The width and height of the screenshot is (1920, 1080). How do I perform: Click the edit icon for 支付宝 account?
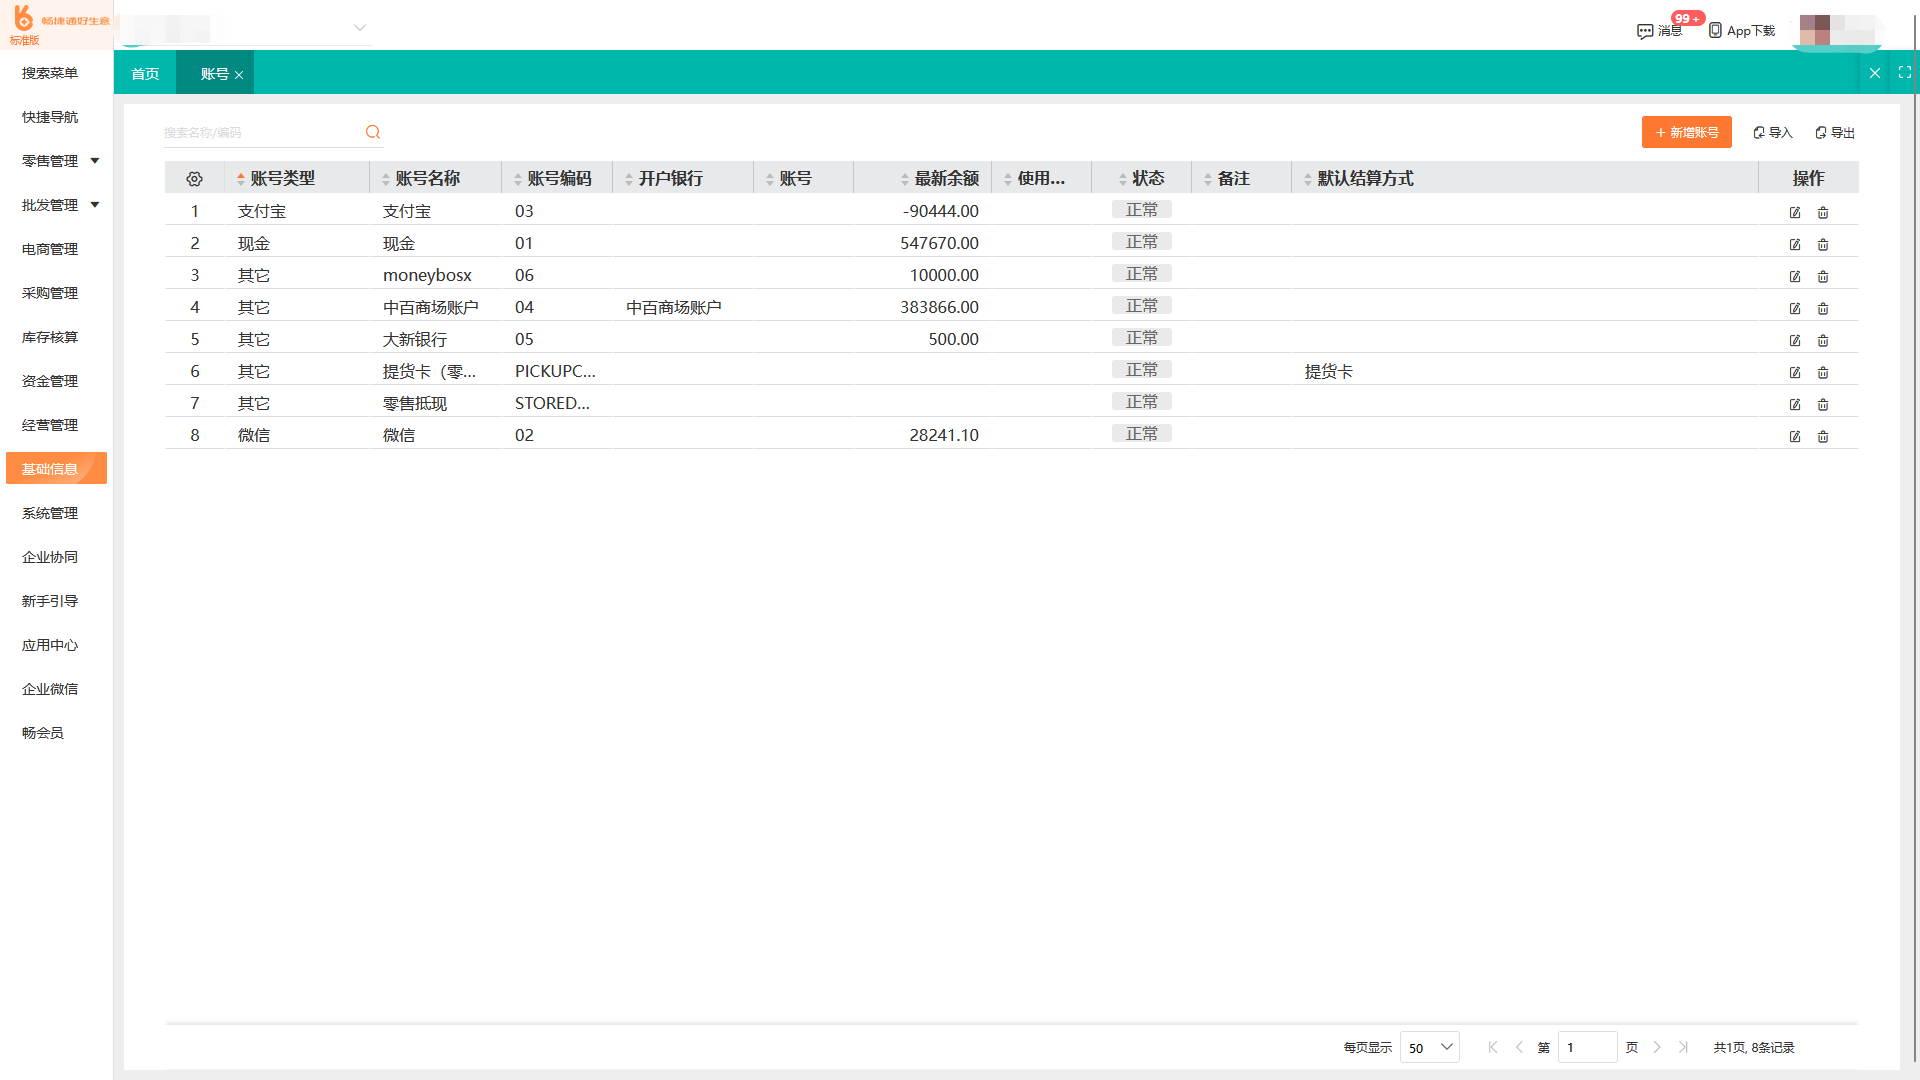(x=1795, y=211)
